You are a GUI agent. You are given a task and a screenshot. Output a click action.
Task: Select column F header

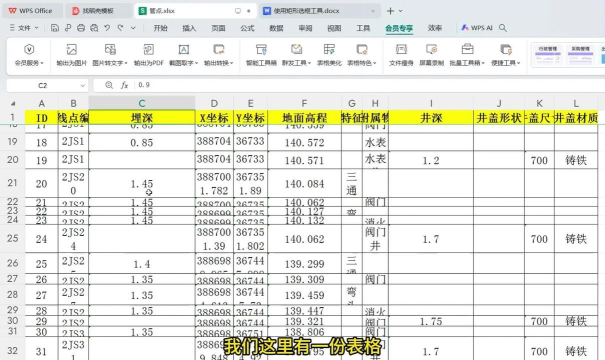[x=304, y=103]
